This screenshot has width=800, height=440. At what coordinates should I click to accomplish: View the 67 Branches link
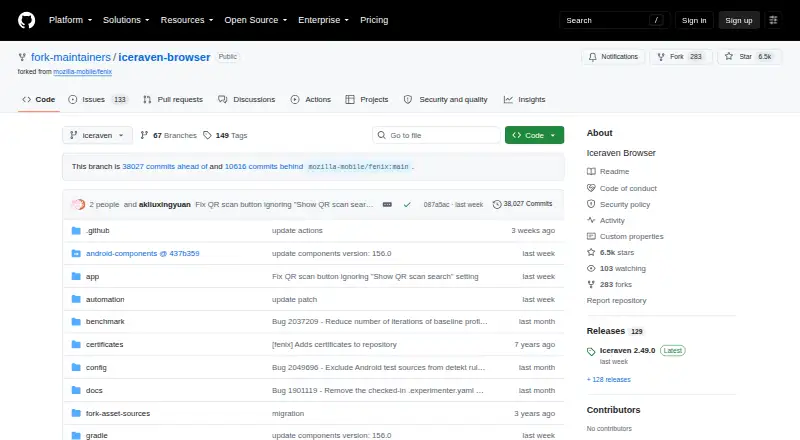[168, 135]
